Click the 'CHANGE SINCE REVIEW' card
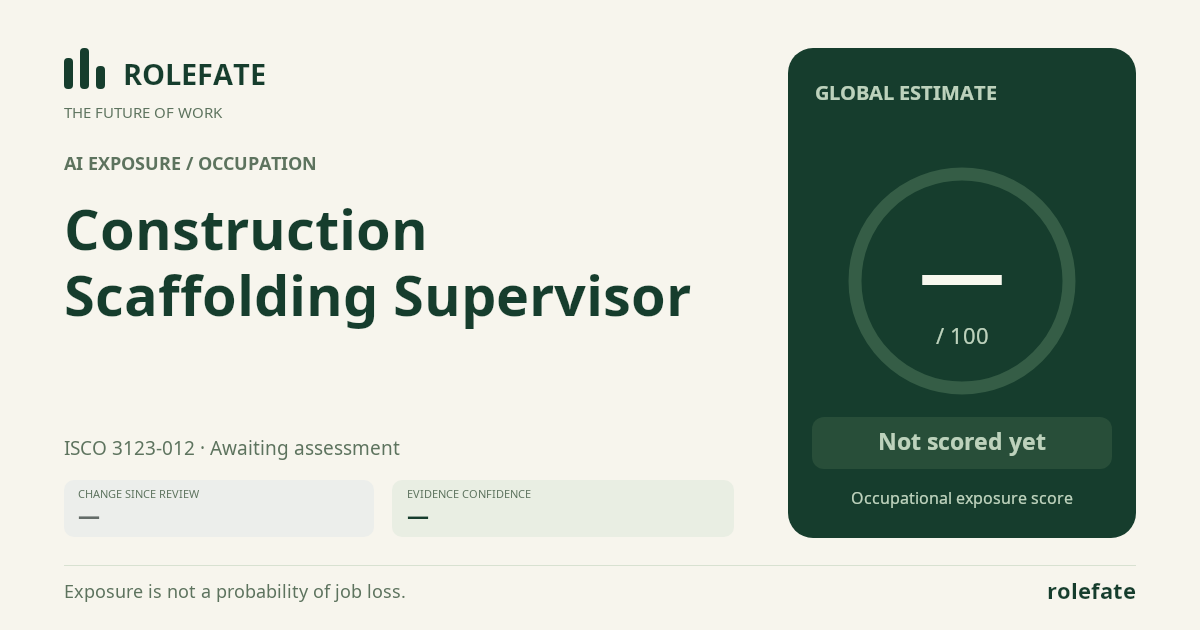The width and height of the screenshot is (1200, 630). (x=219, y=508)
